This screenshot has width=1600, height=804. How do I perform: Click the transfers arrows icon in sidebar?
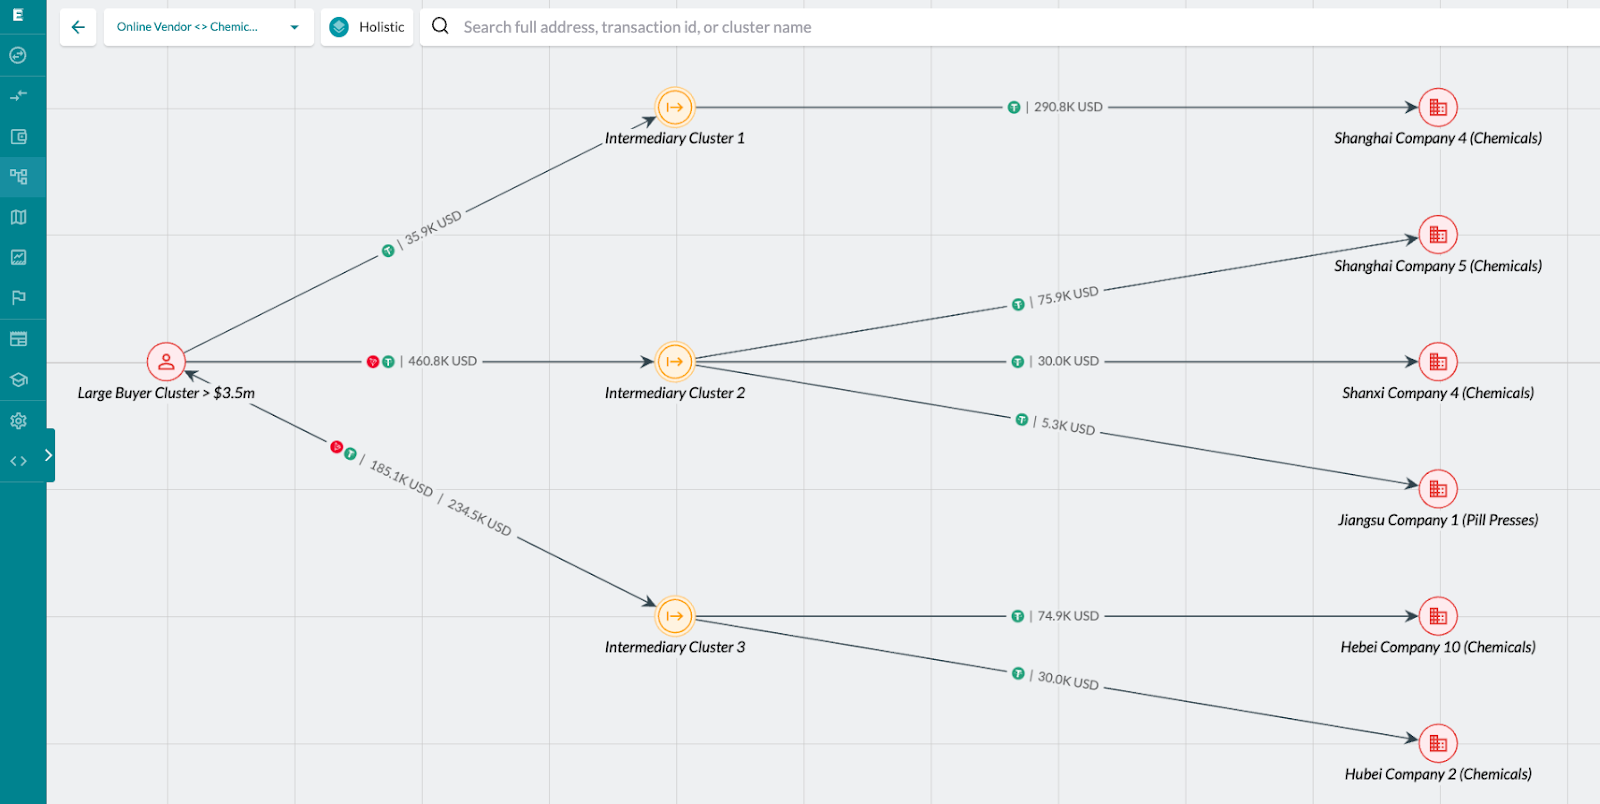pos(18,96)
